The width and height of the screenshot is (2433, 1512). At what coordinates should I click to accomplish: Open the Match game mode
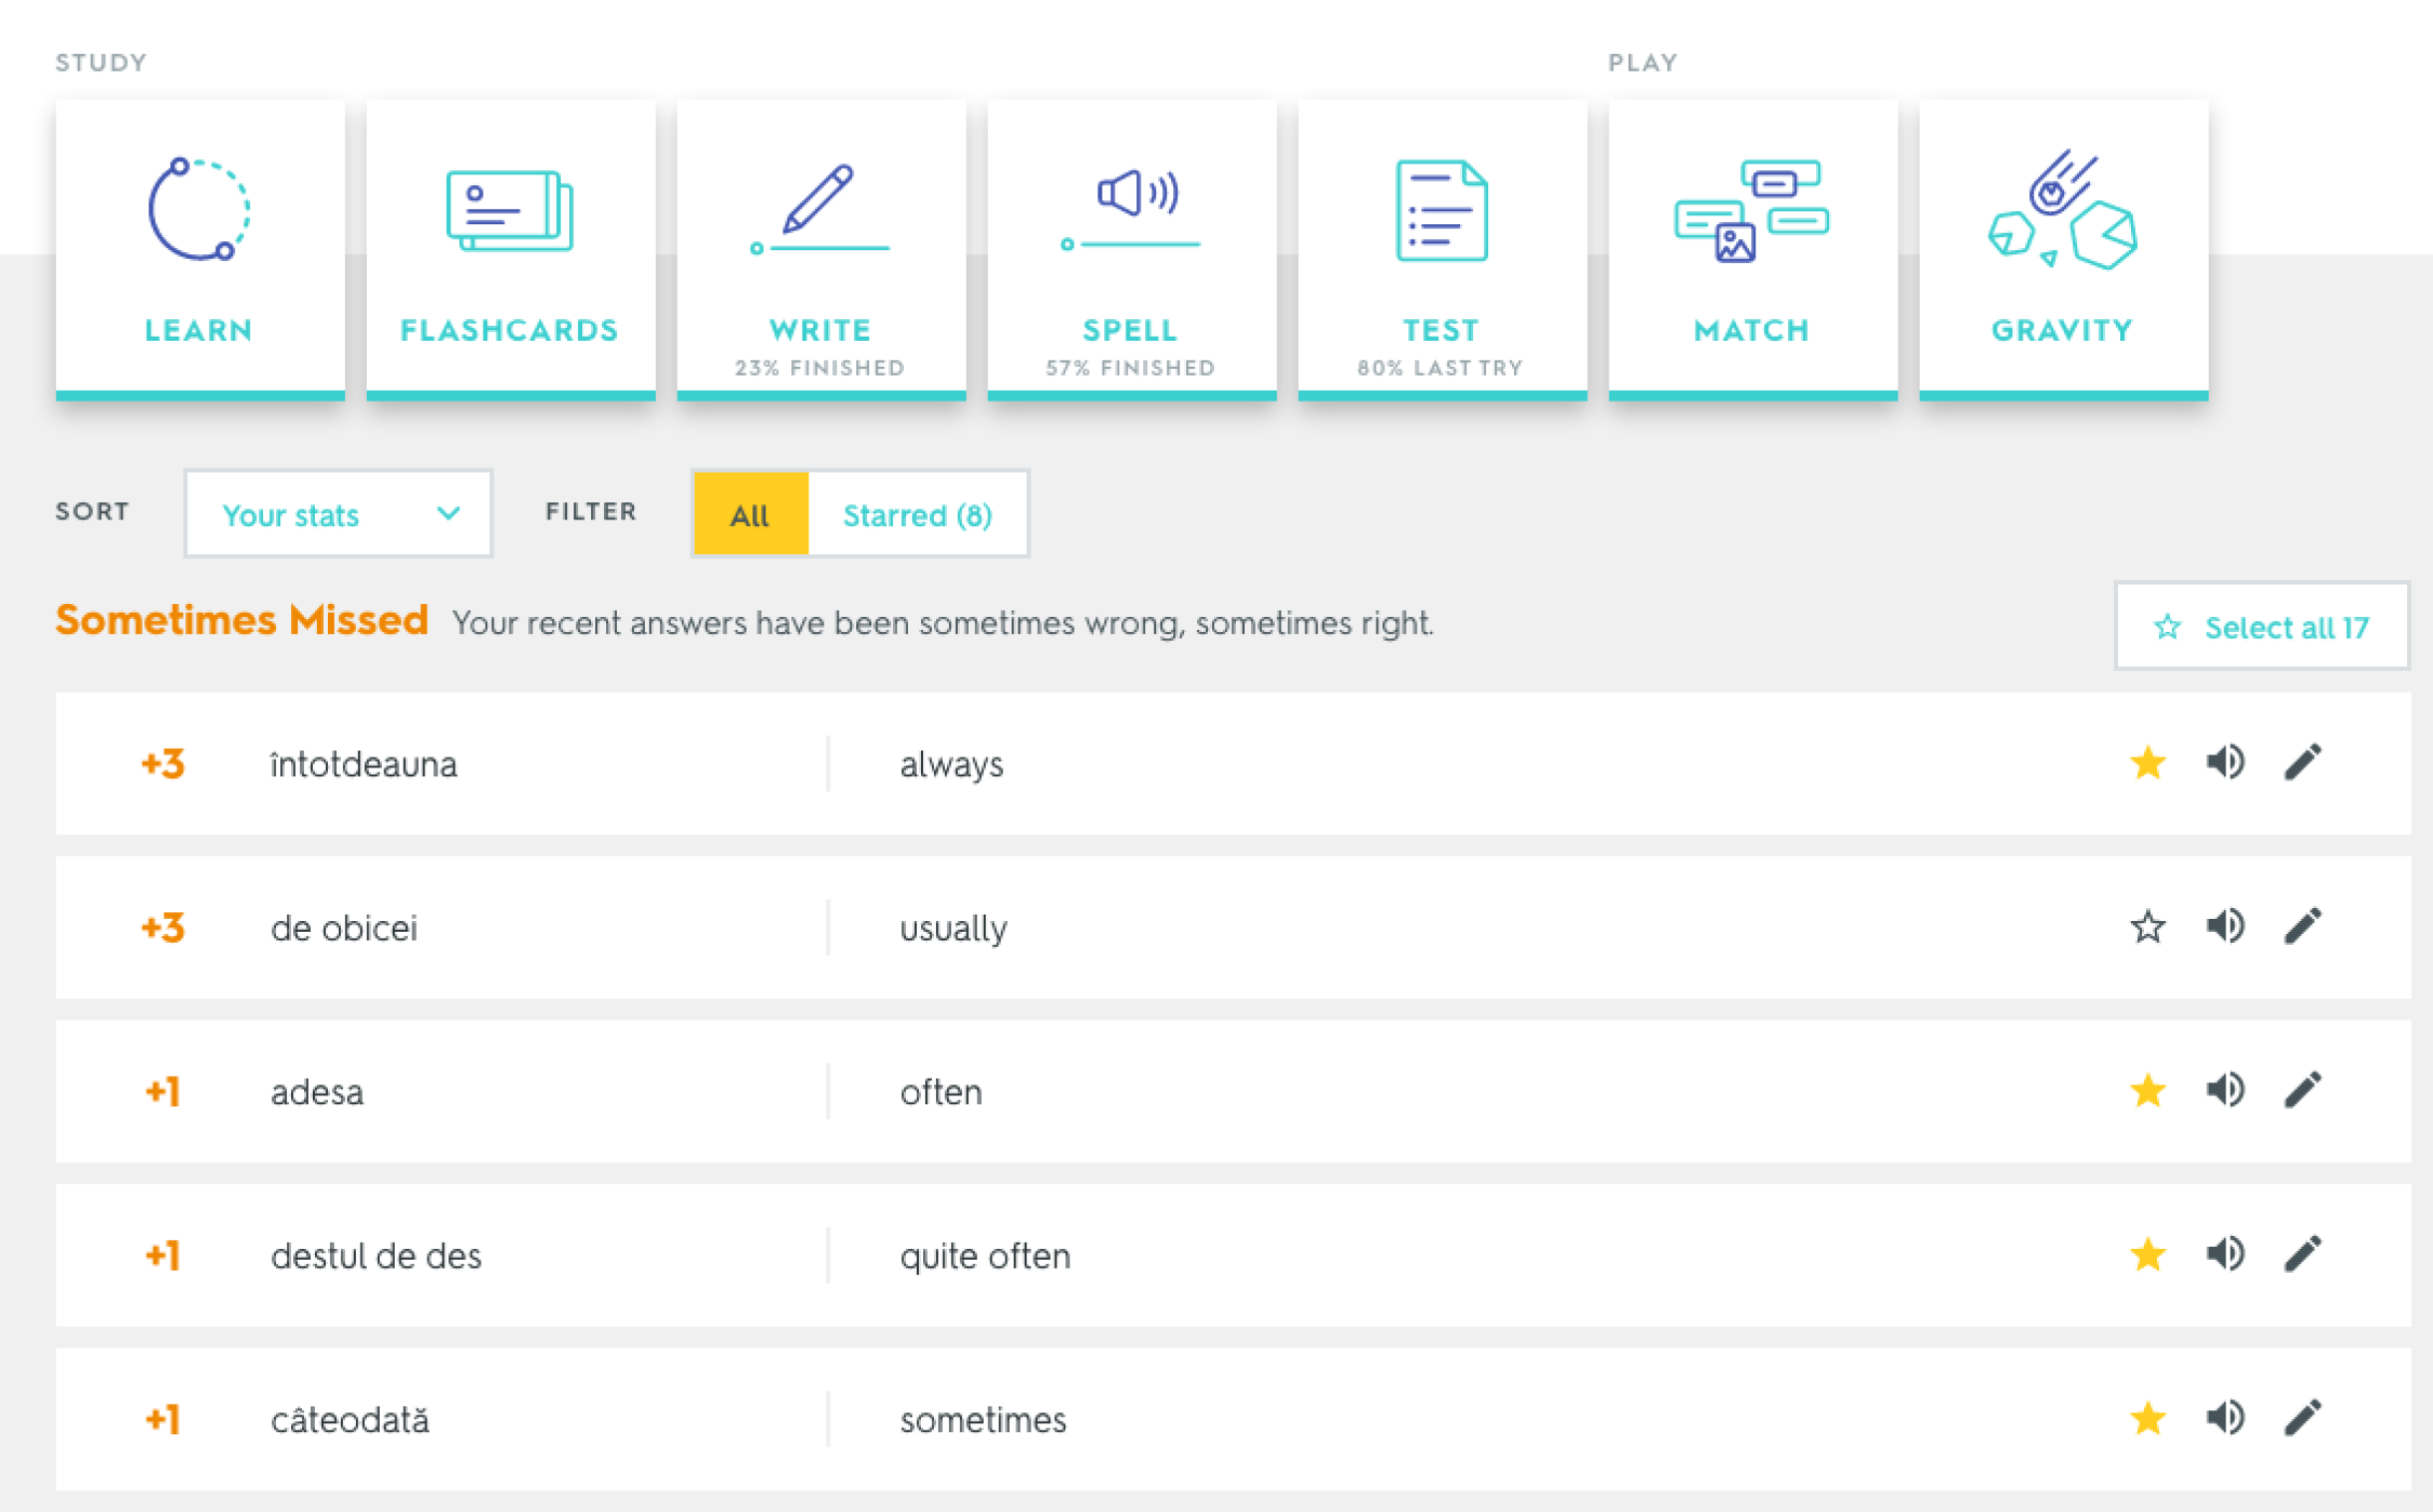tap(1748, 242)
